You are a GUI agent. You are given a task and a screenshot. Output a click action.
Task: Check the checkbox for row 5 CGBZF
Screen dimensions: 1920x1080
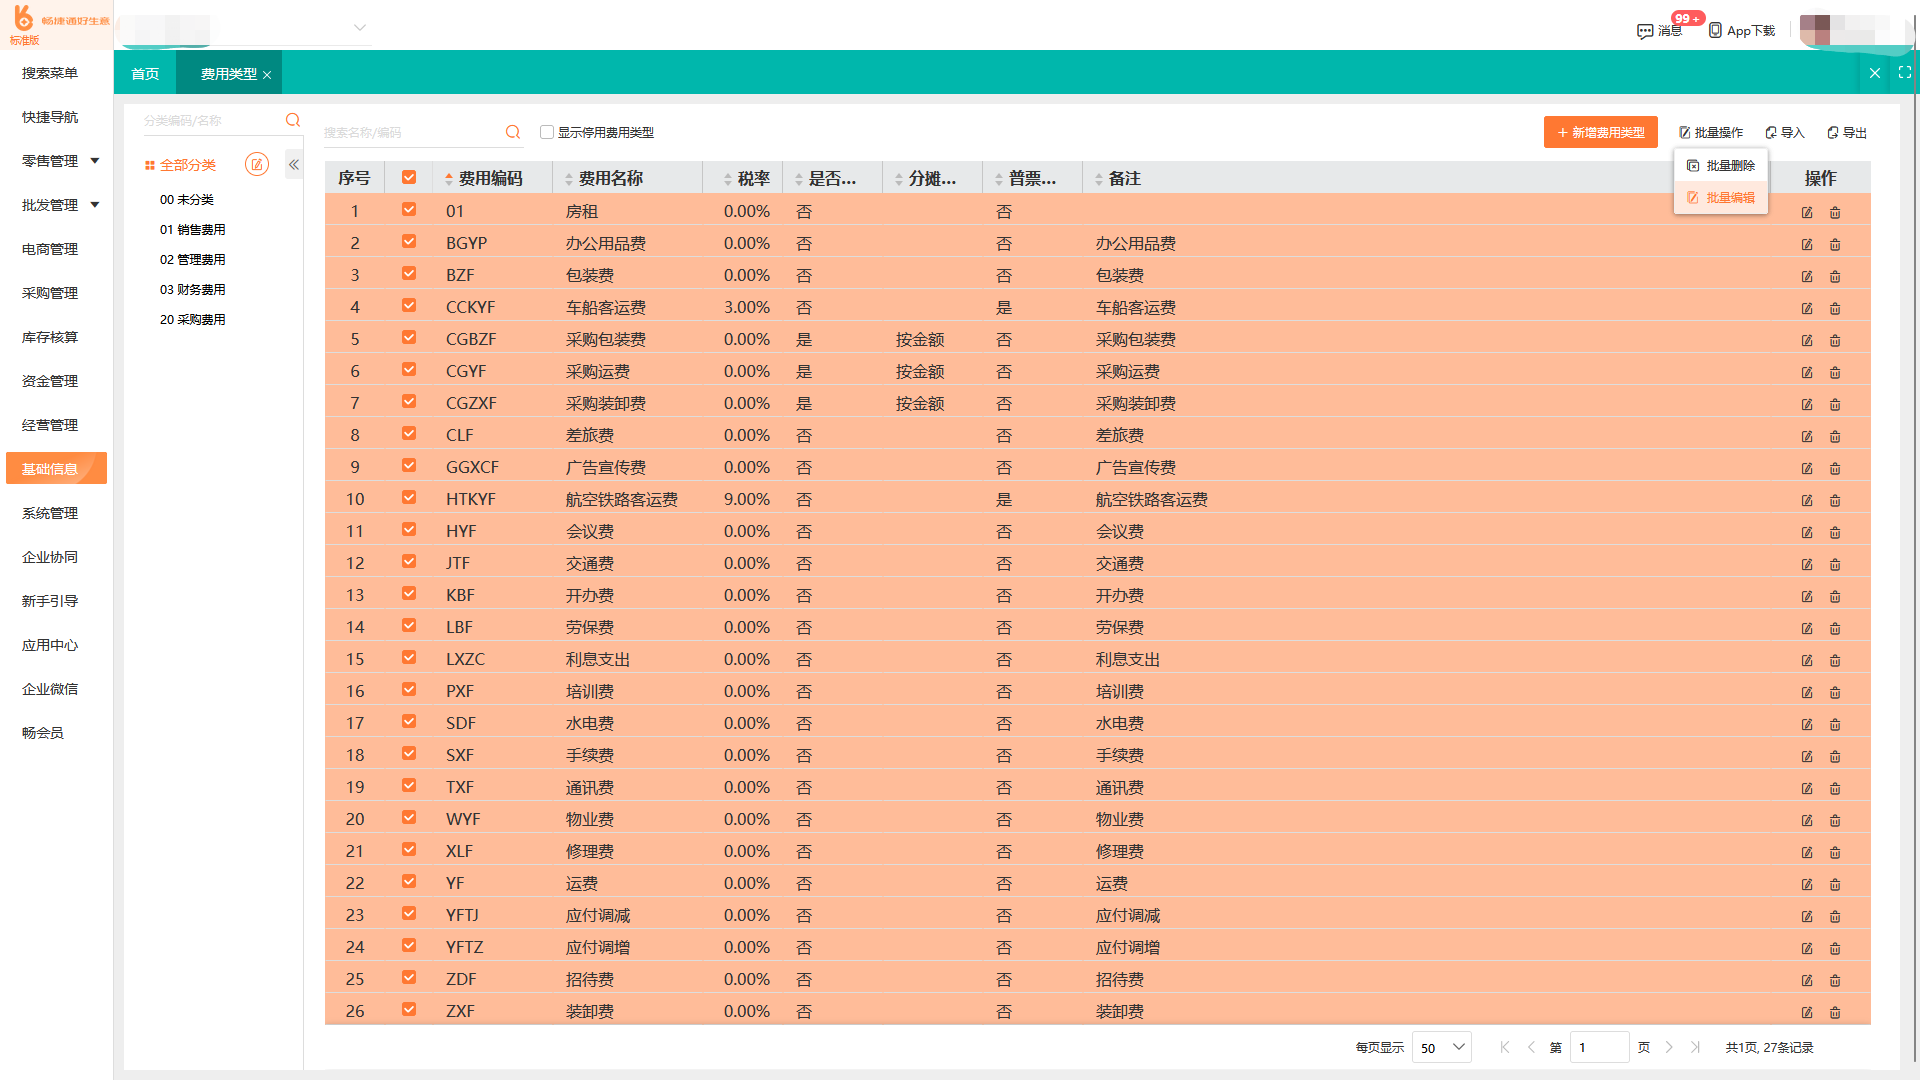point(410,338)
